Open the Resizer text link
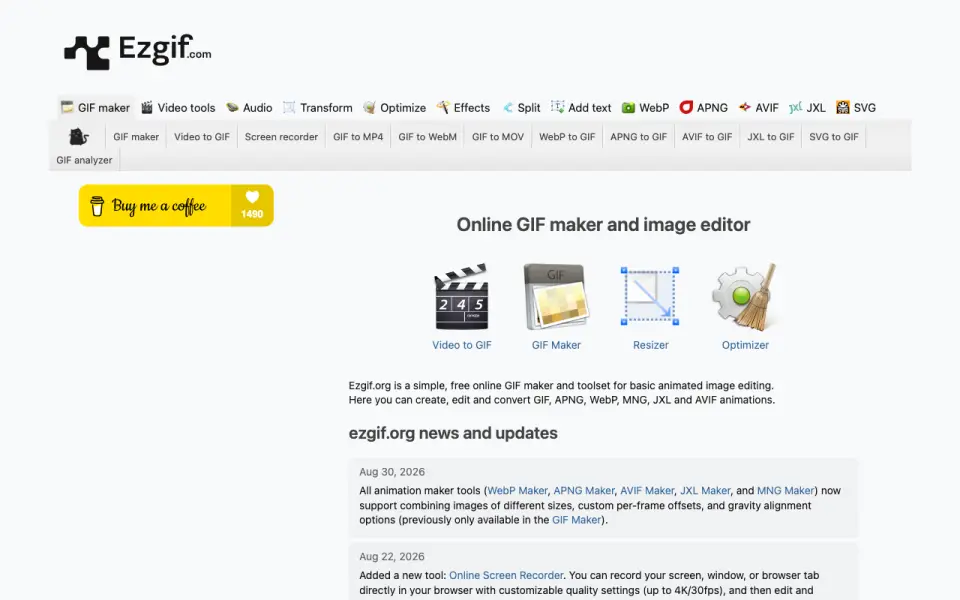960x600 pixels. click(651, 345)
